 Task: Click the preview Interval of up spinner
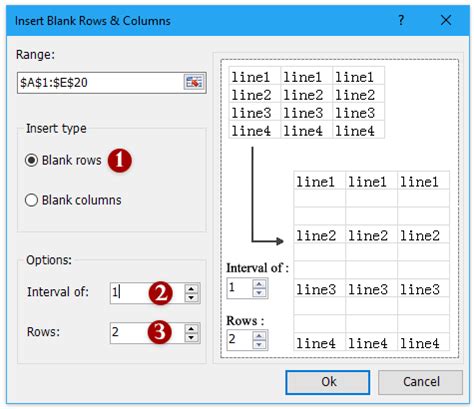[x=259, y=284]
